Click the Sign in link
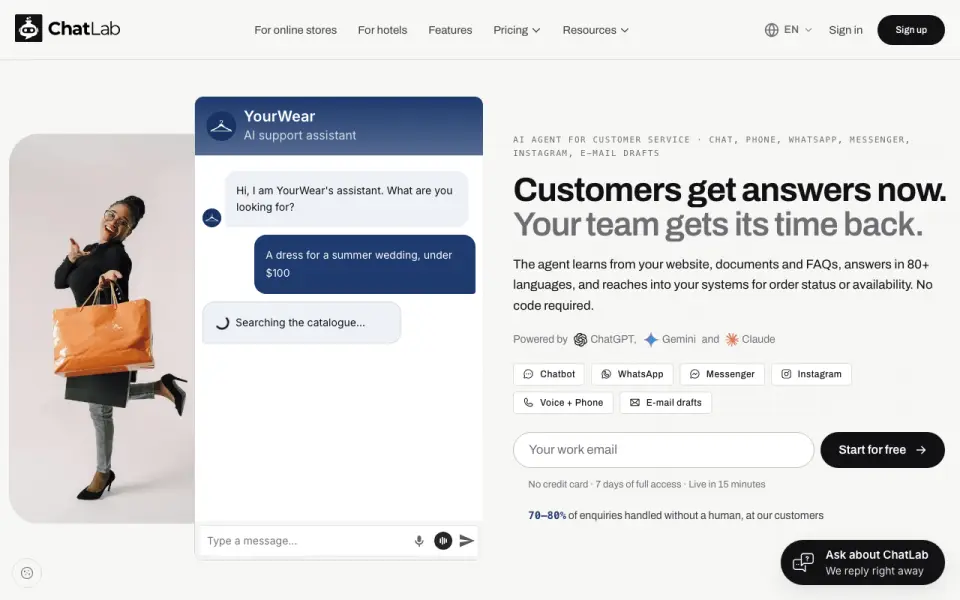960x600 pixels. (846, 30)
